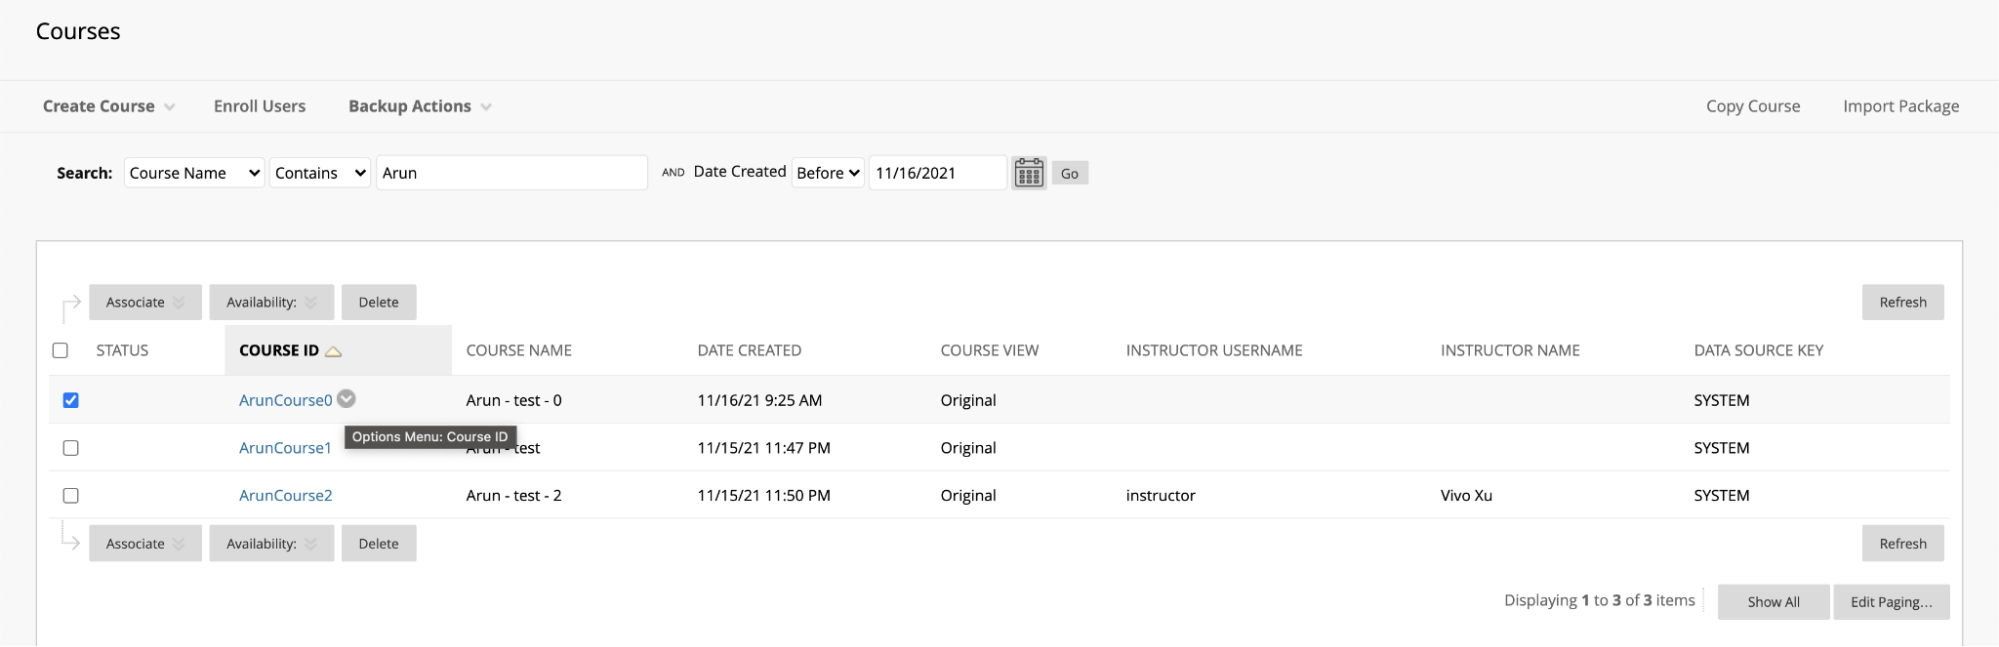Open the Course Name search field dropdown
The image size is (1999, 647).
(x=194, y=173)
